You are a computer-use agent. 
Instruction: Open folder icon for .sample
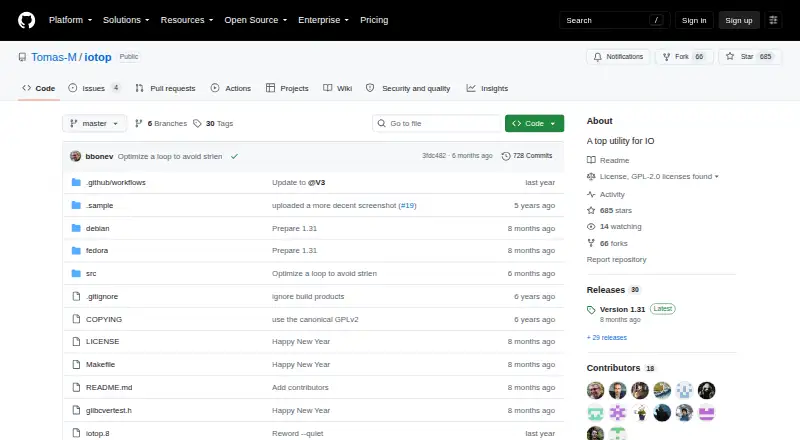click(76, 205)
